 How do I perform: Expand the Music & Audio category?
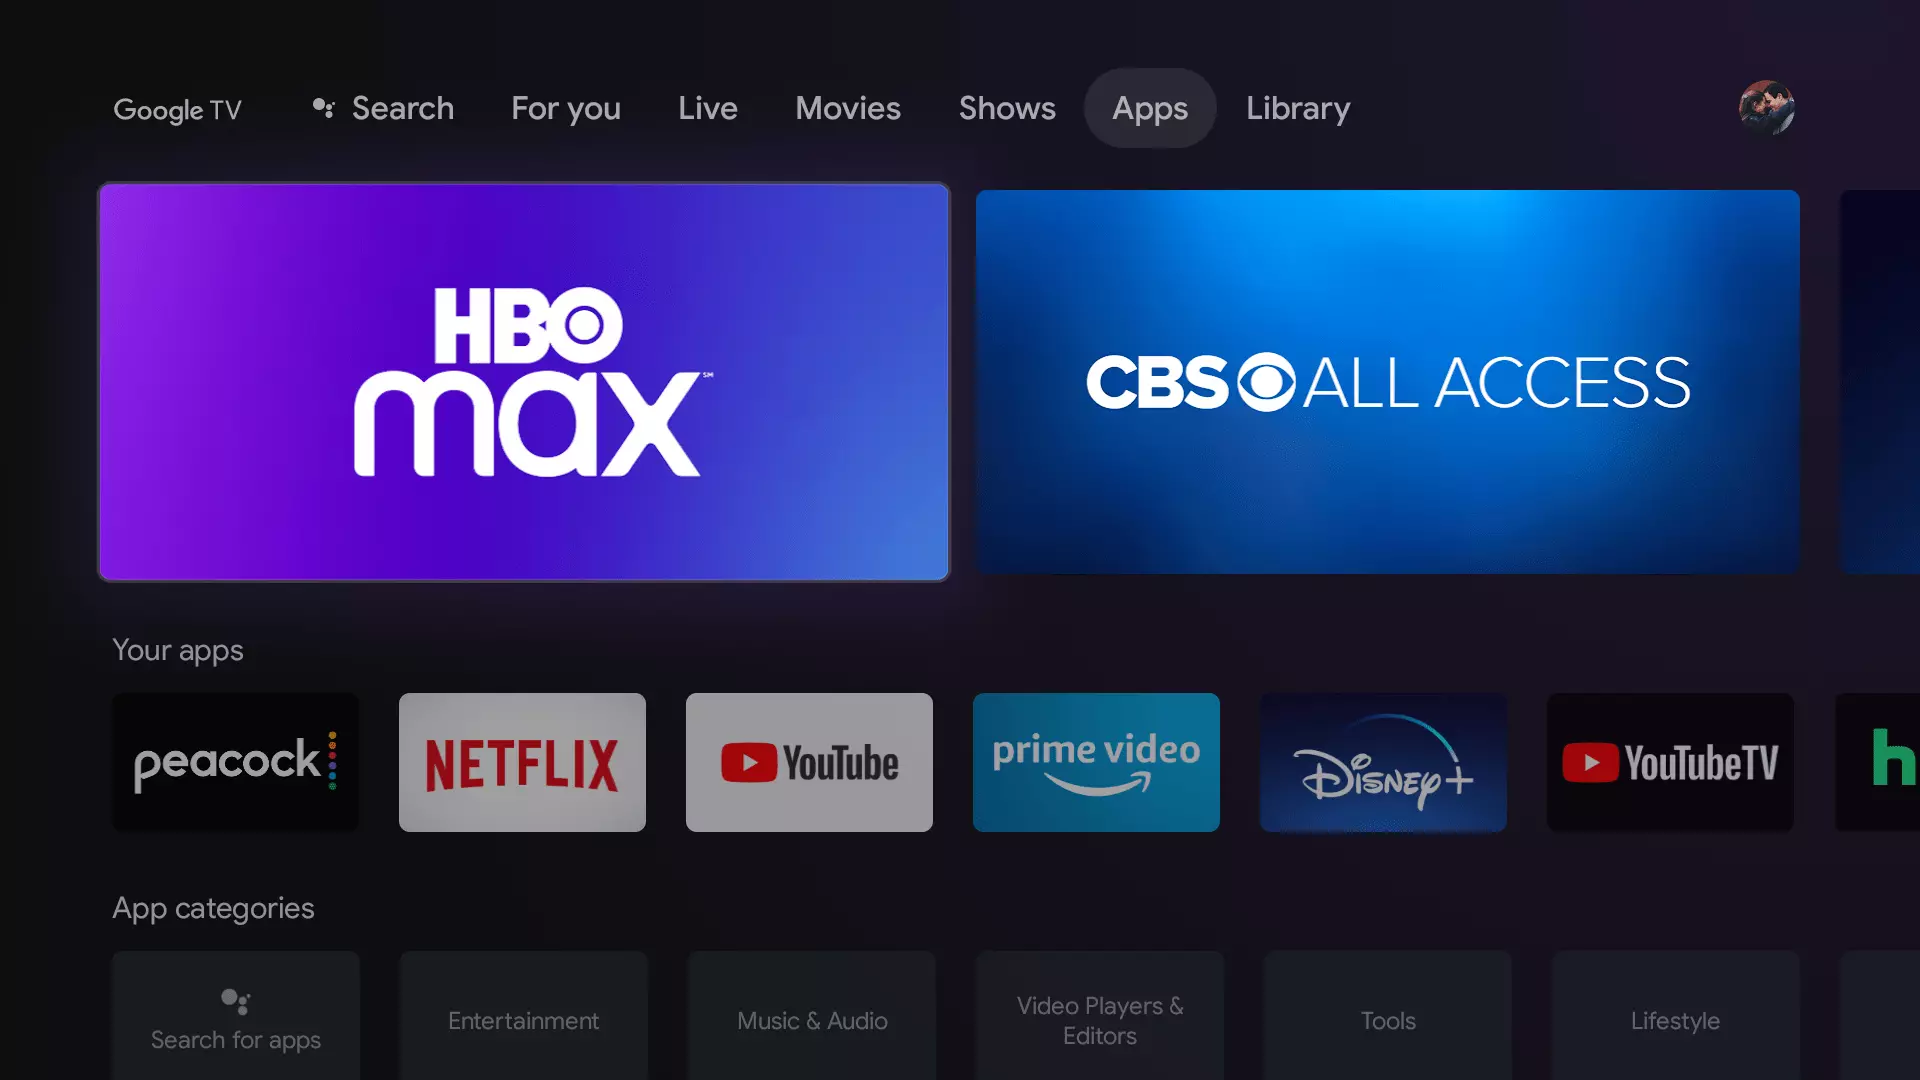[810, 1019]
